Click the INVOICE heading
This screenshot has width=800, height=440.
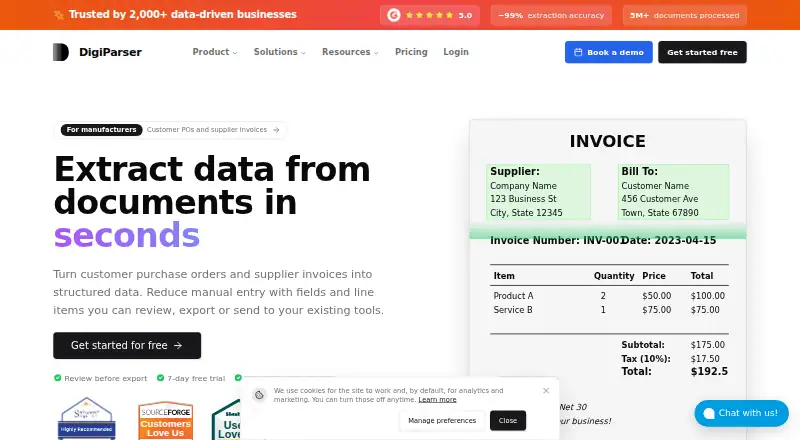pyautogui.click(x=608, y=141)
